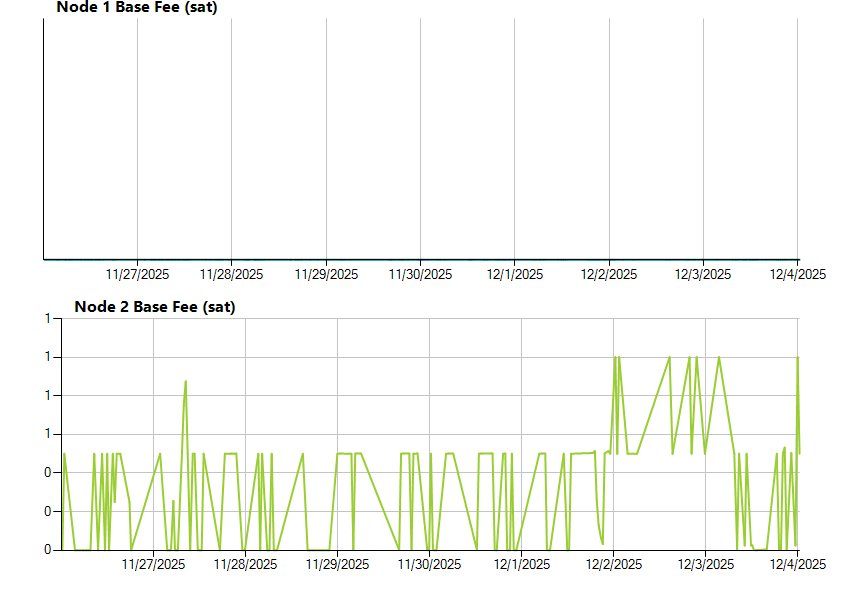Image resolution: width=860 pixels, height=600 pixels.
Task: Pick 12/1/2025 label on Node 2 chart axis
Action: (x=522, y=565)
